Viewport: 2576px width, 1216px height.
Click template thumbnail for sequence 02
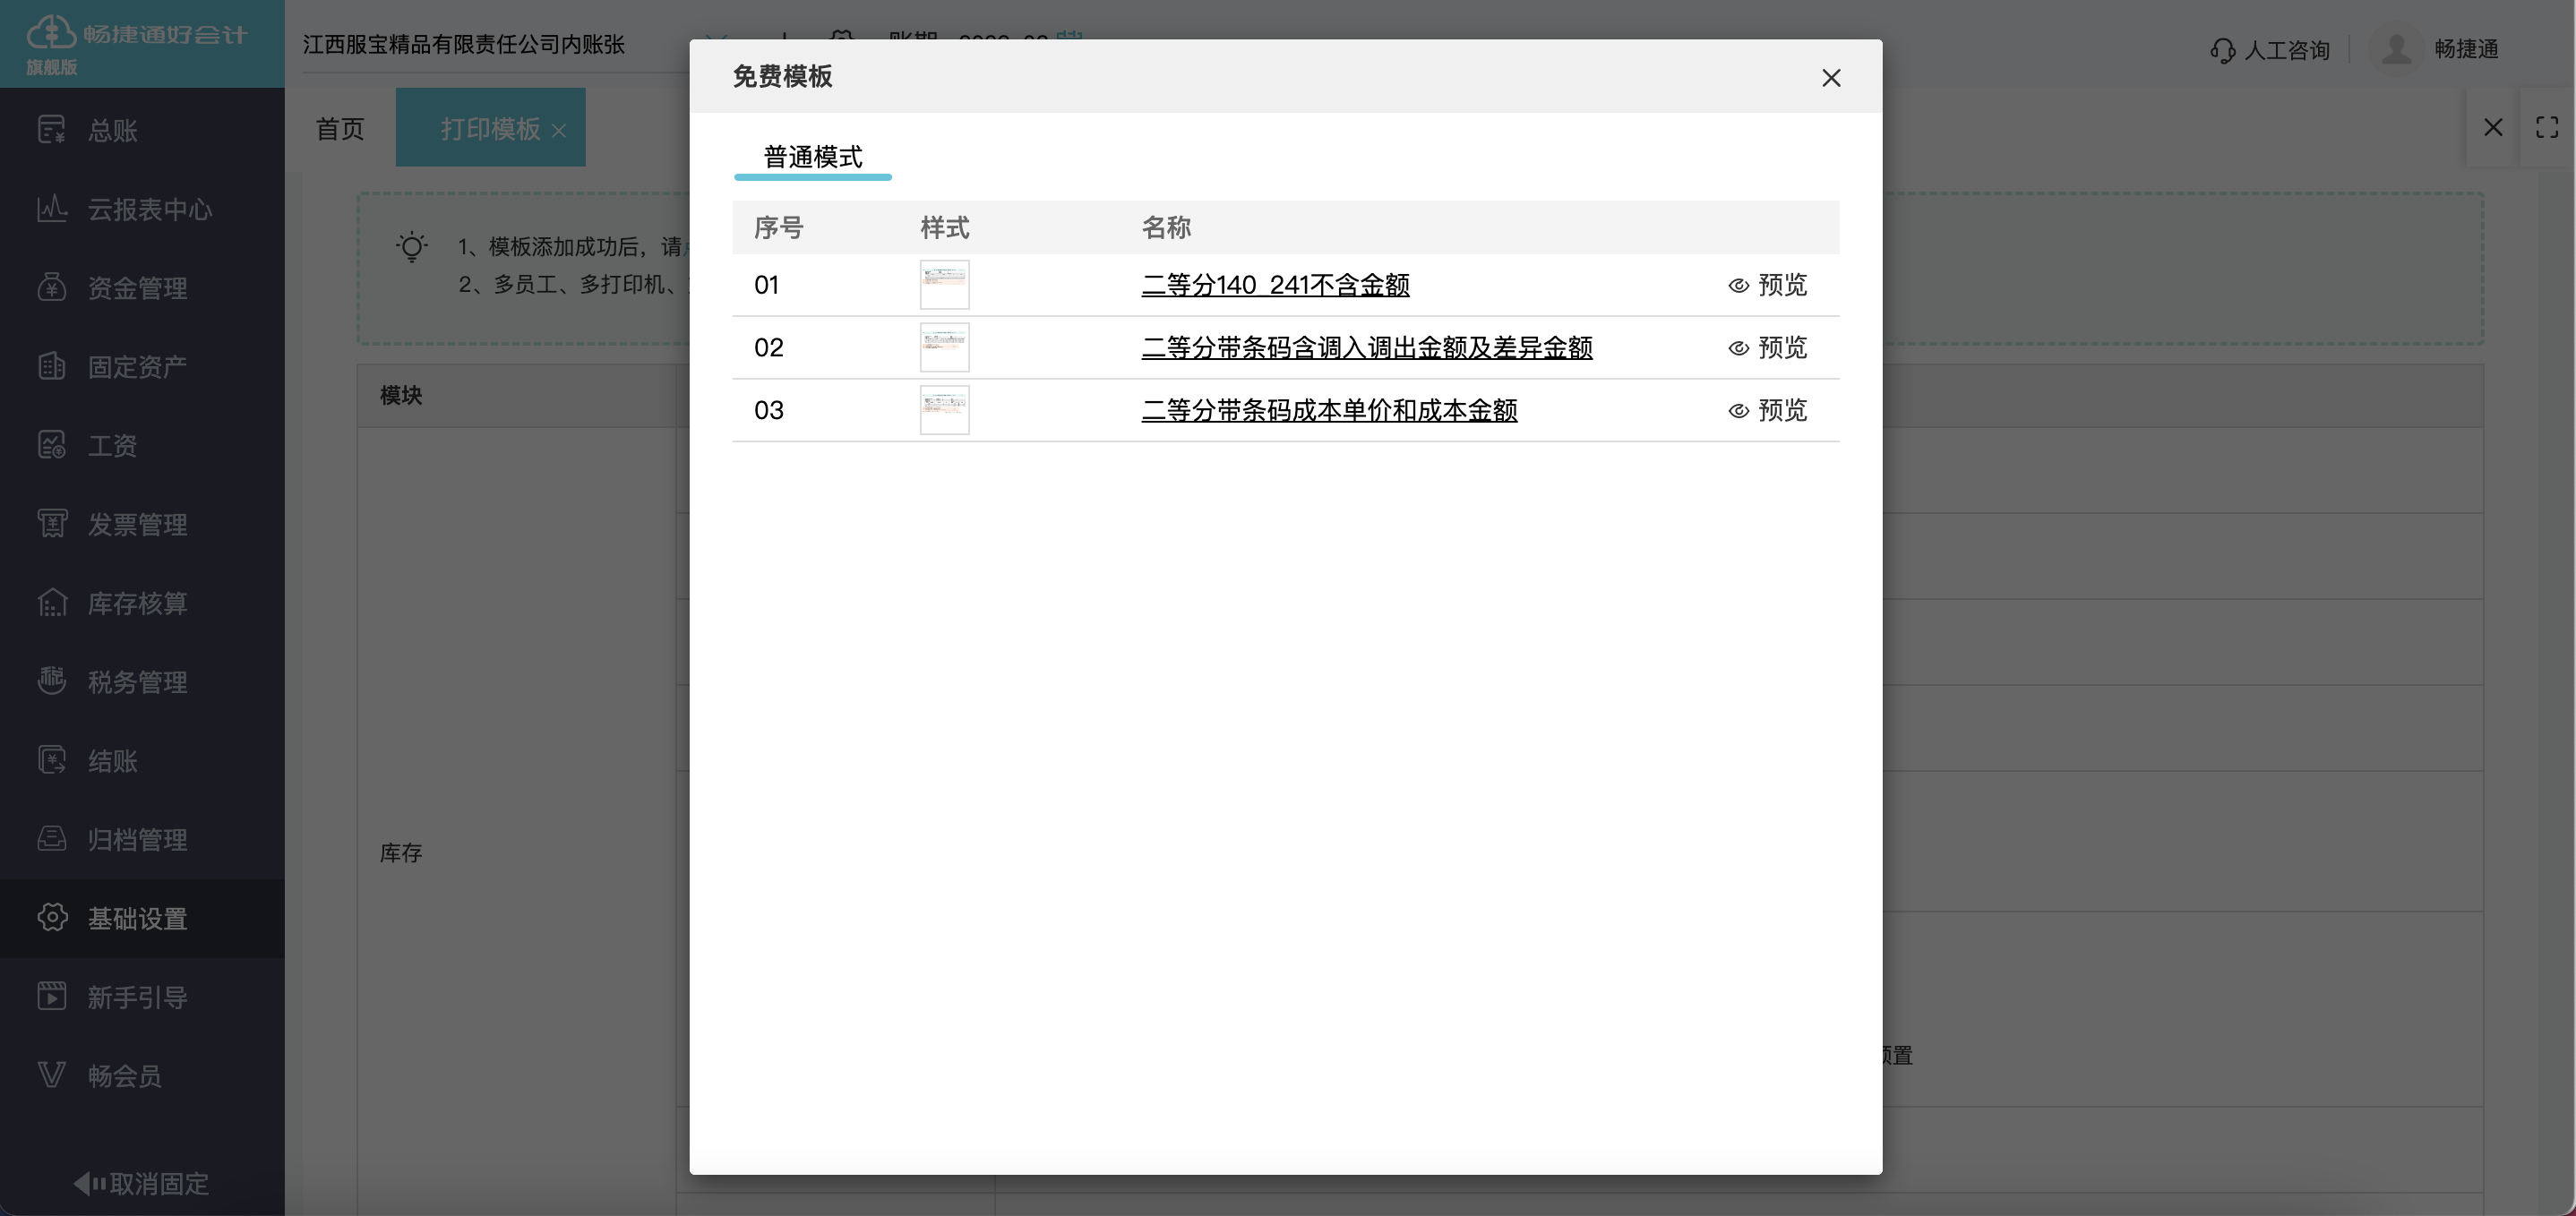click(945, 347)
